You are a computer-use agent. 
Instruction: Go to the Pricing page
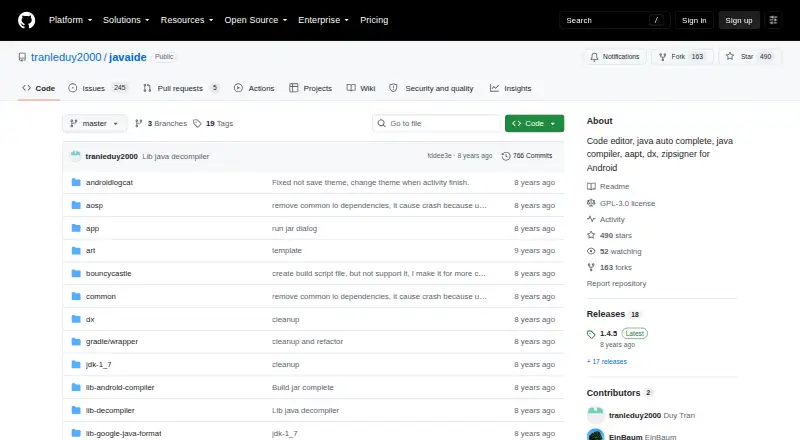[374, 20]
